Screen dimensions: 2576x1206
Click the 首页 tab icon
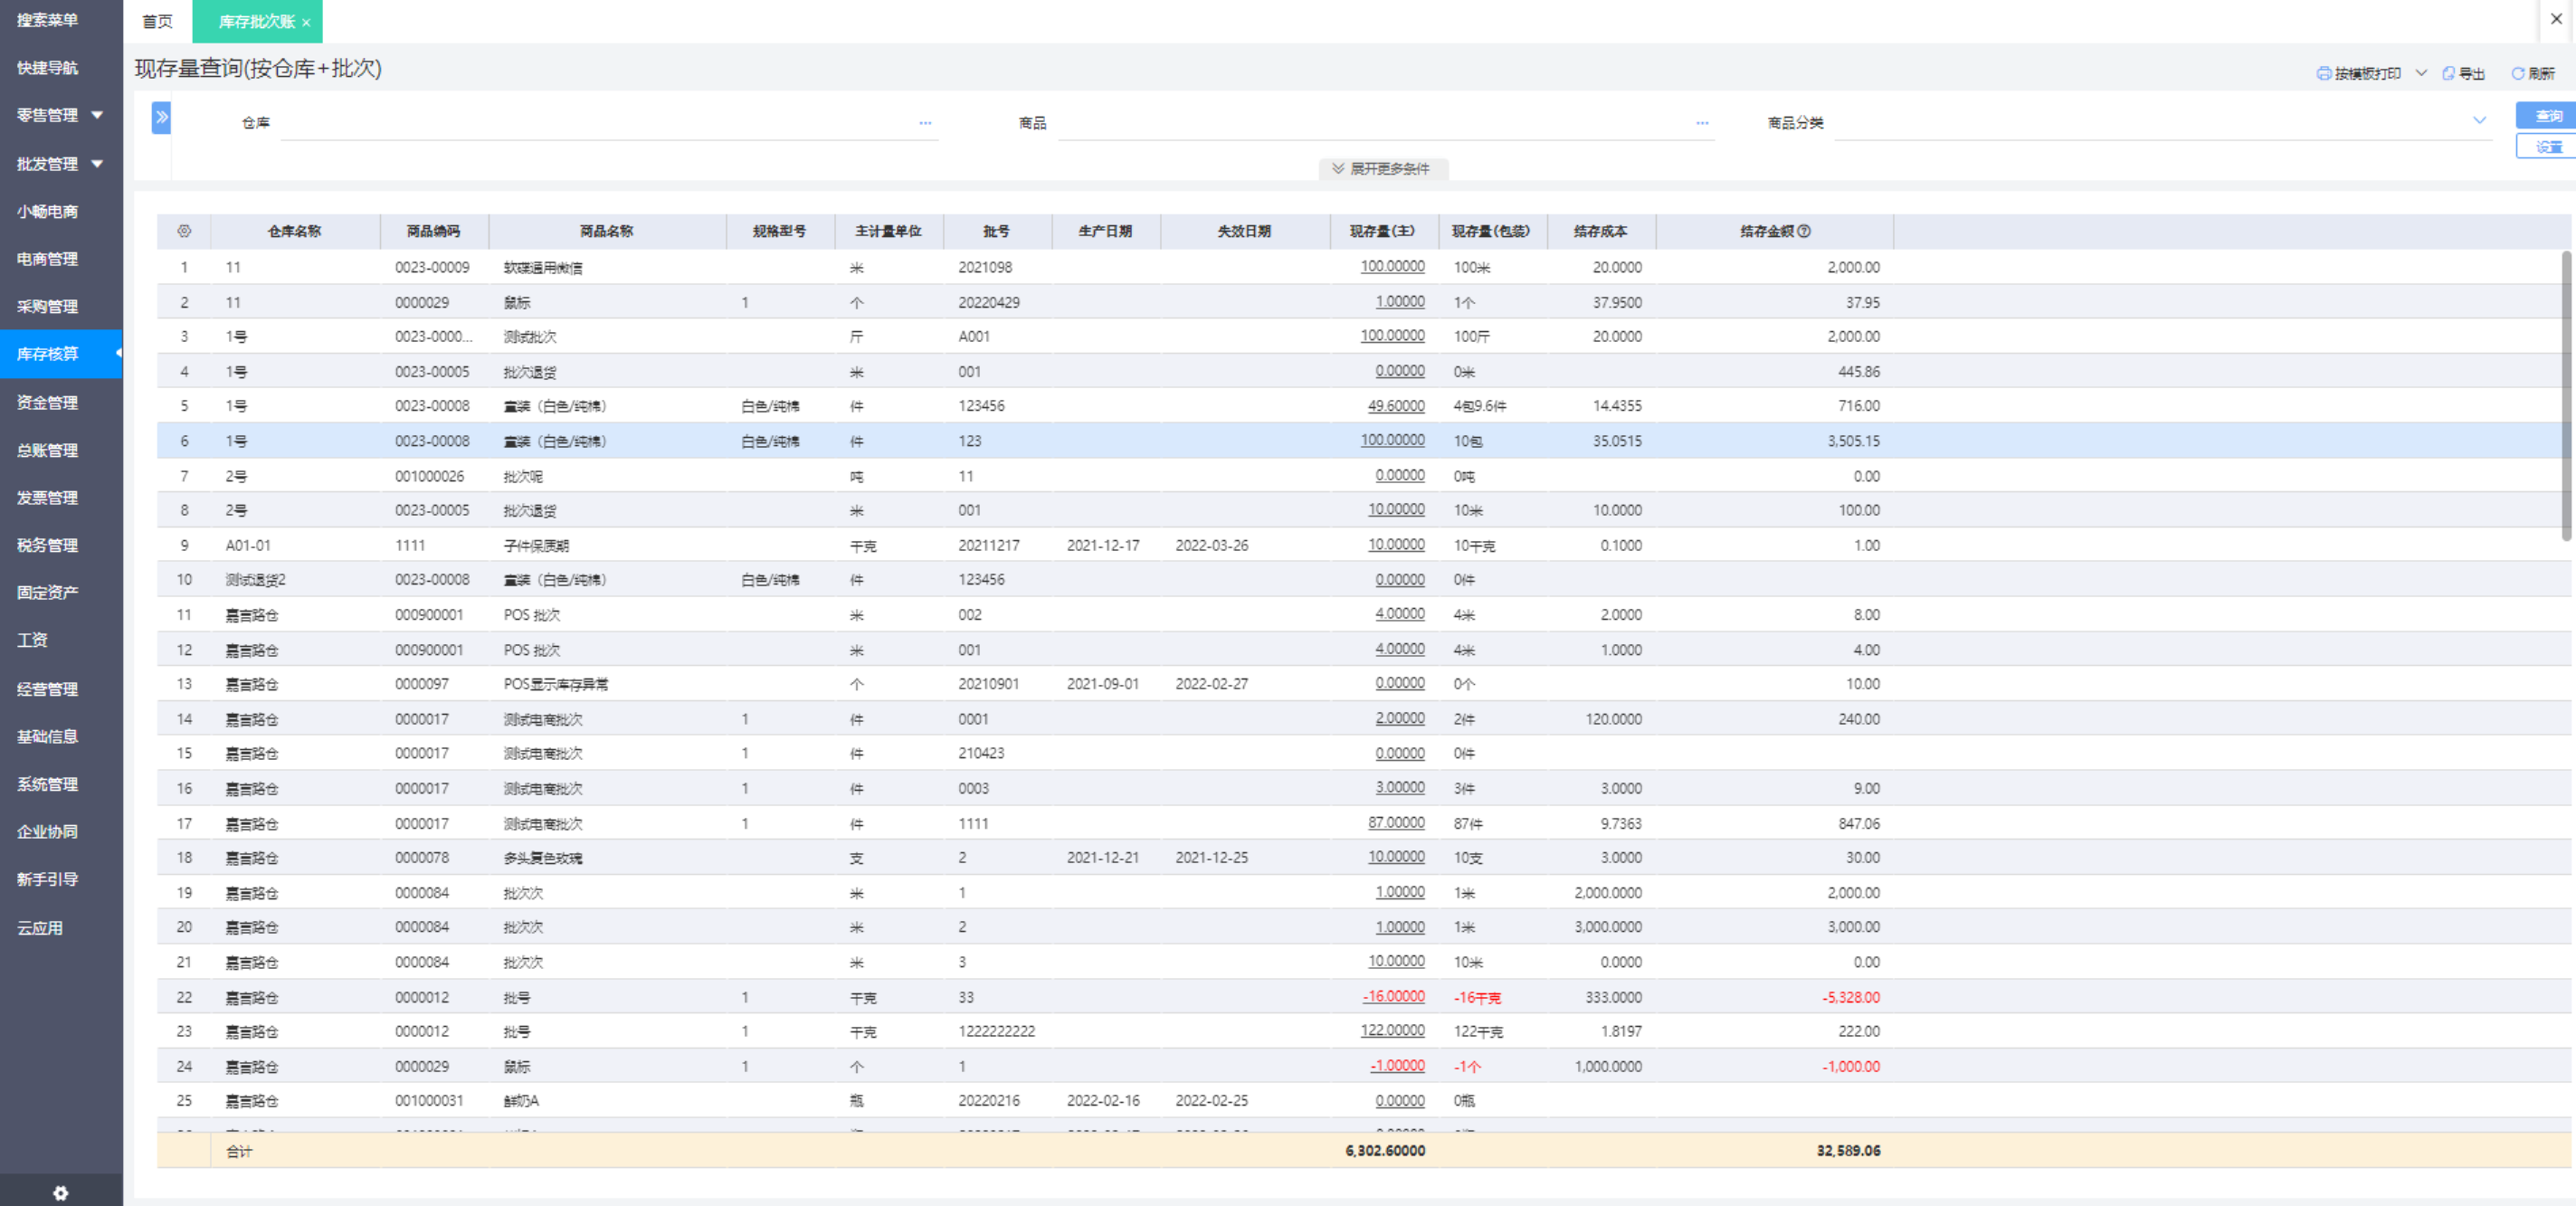point(165,22)
